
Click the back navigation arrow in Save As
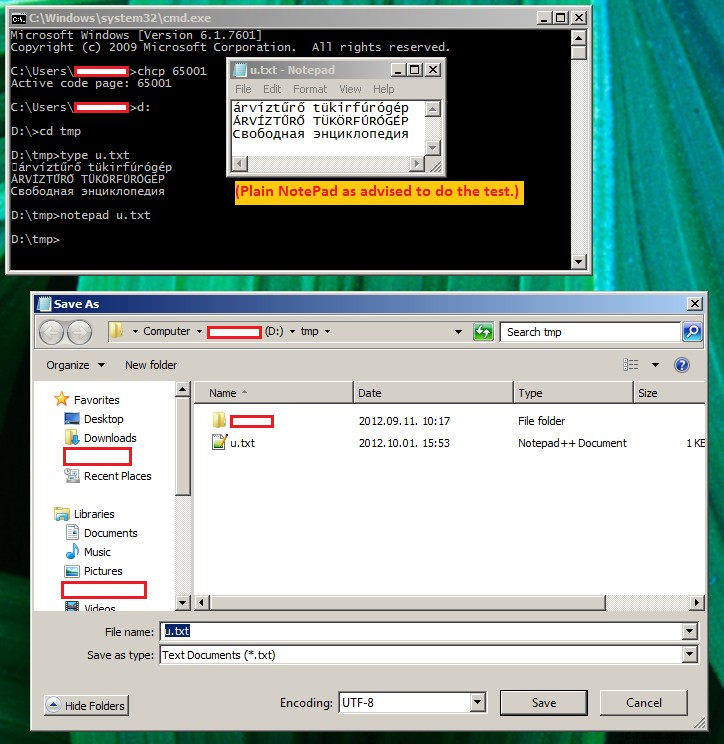pos(52,332)
